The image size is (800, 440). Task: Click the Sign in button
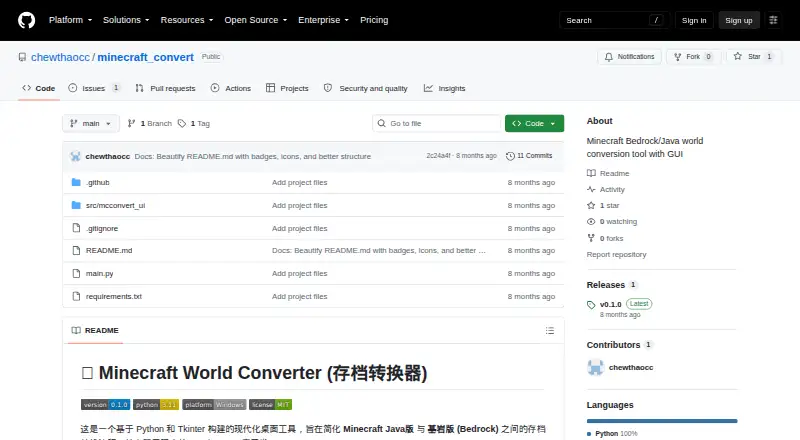(694, 20)
